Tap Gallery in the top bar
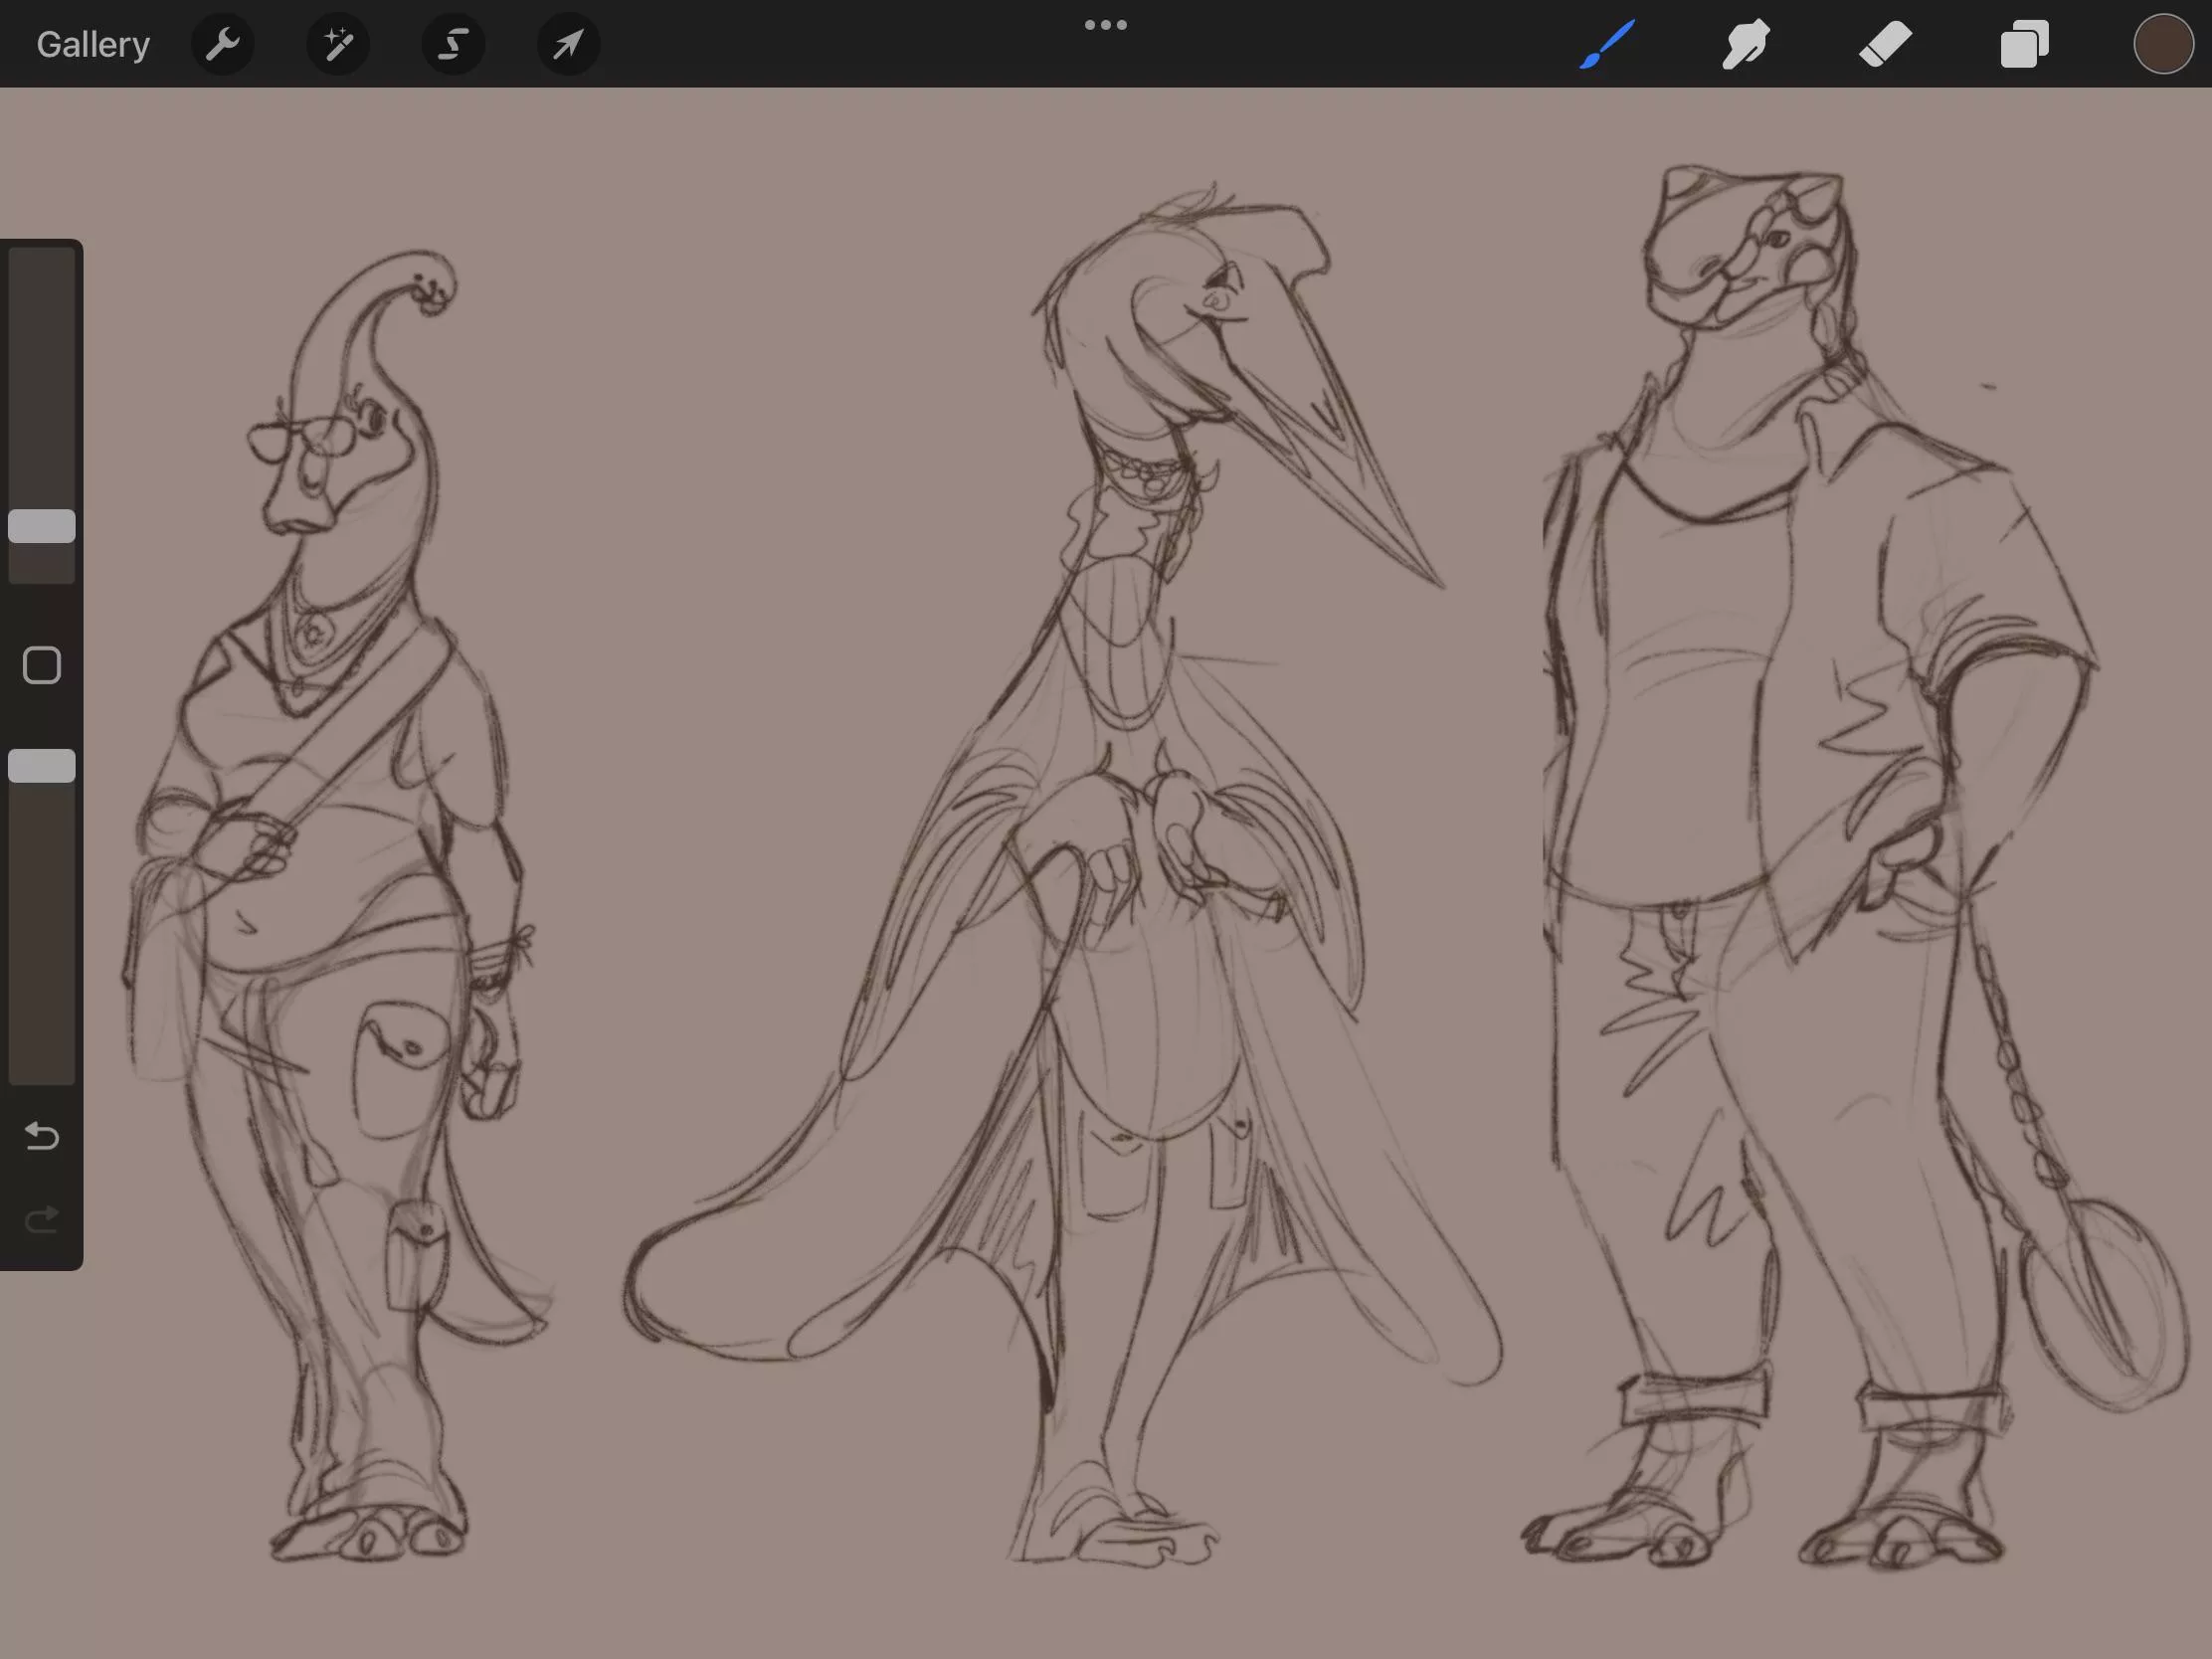Screen dimensions: 2212x1659 point(92,43)
